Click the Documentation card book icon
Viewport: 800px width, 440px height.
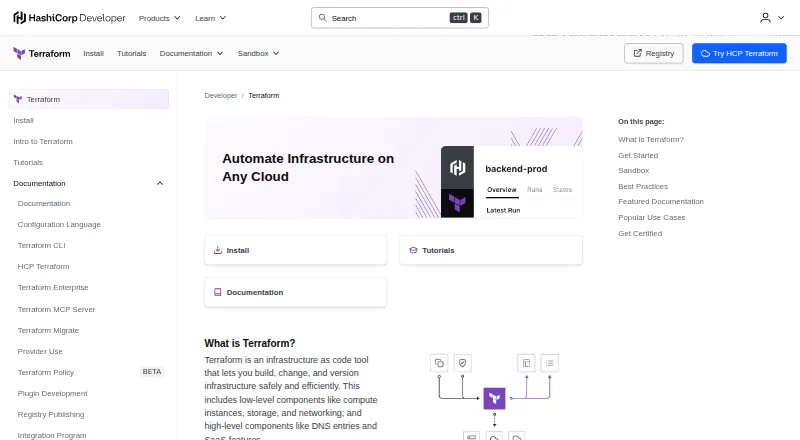click(217, 292)
